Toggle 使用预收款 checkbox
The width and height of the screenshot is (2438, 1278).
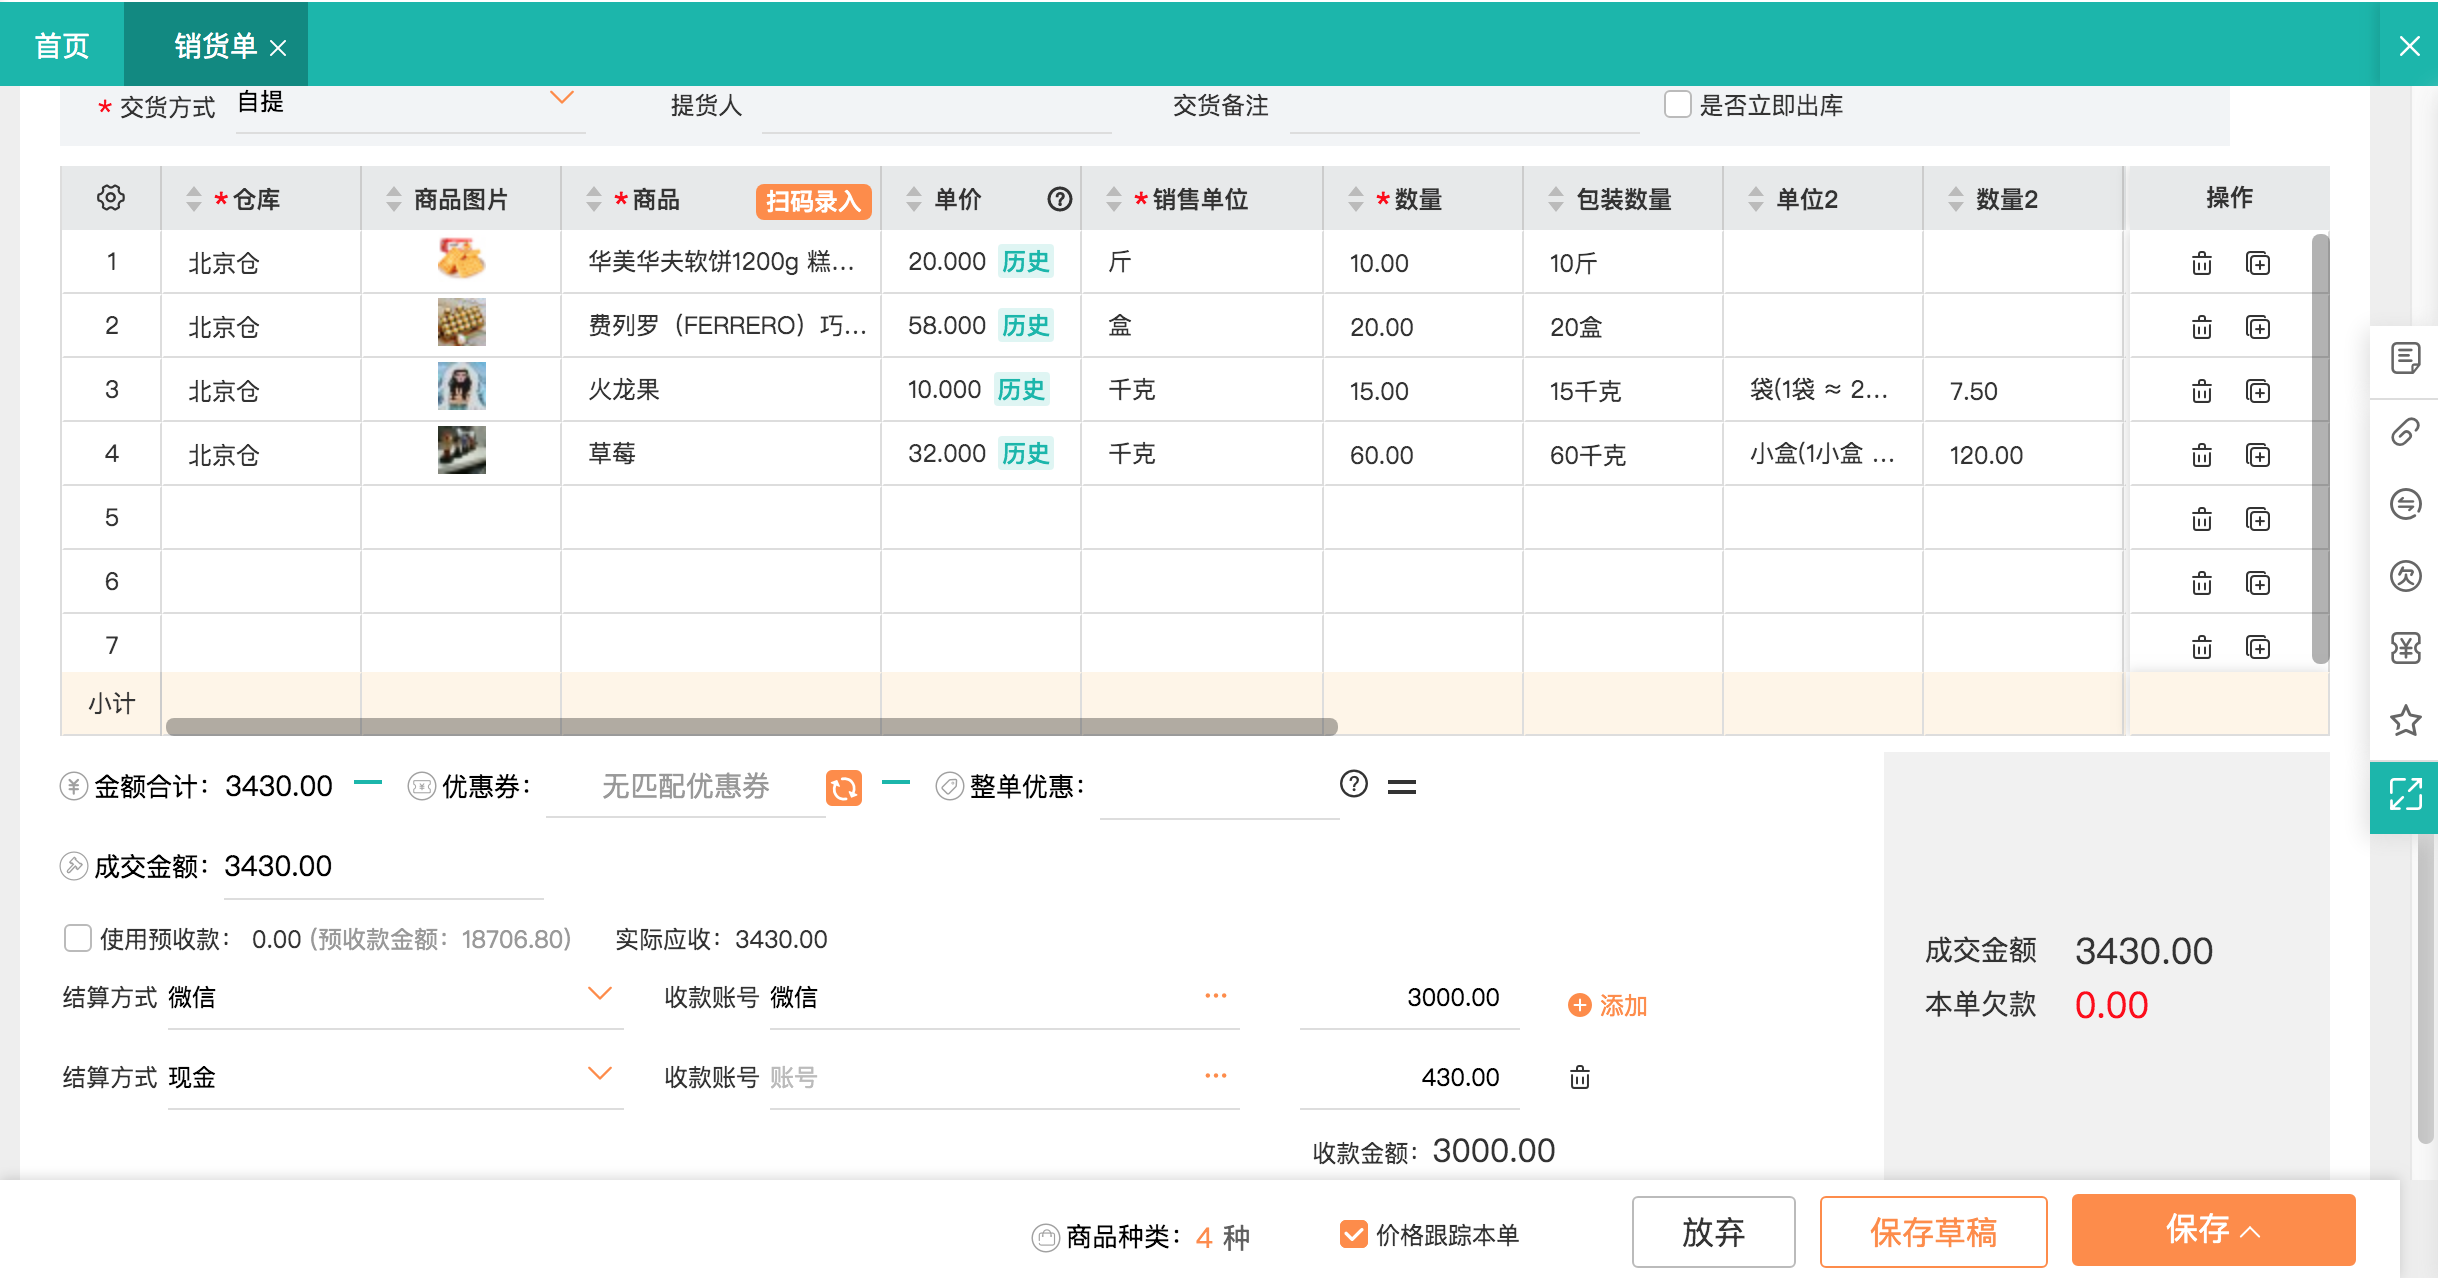tap(76, 940)
